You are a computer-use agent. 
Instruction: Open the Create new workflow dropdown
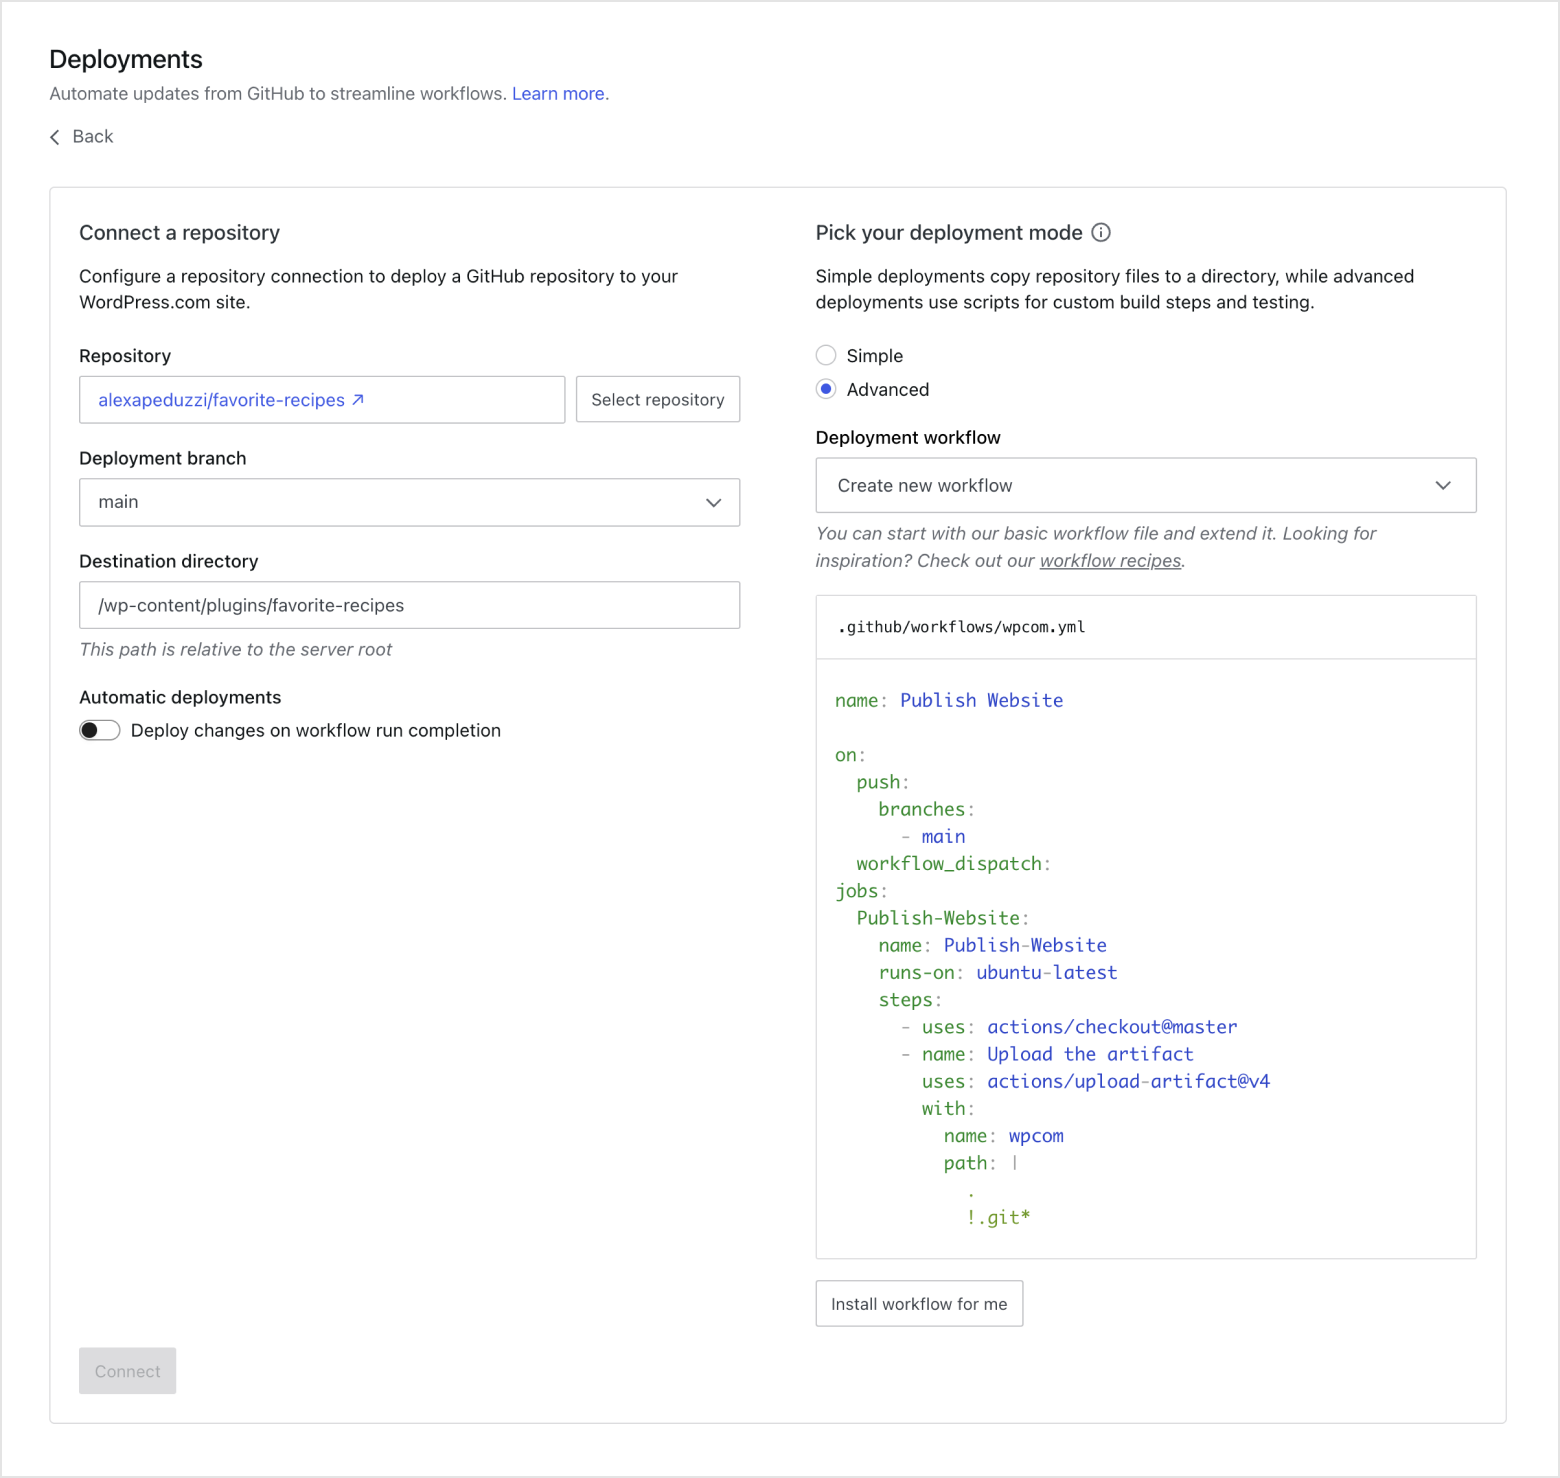coord(1145,485)
